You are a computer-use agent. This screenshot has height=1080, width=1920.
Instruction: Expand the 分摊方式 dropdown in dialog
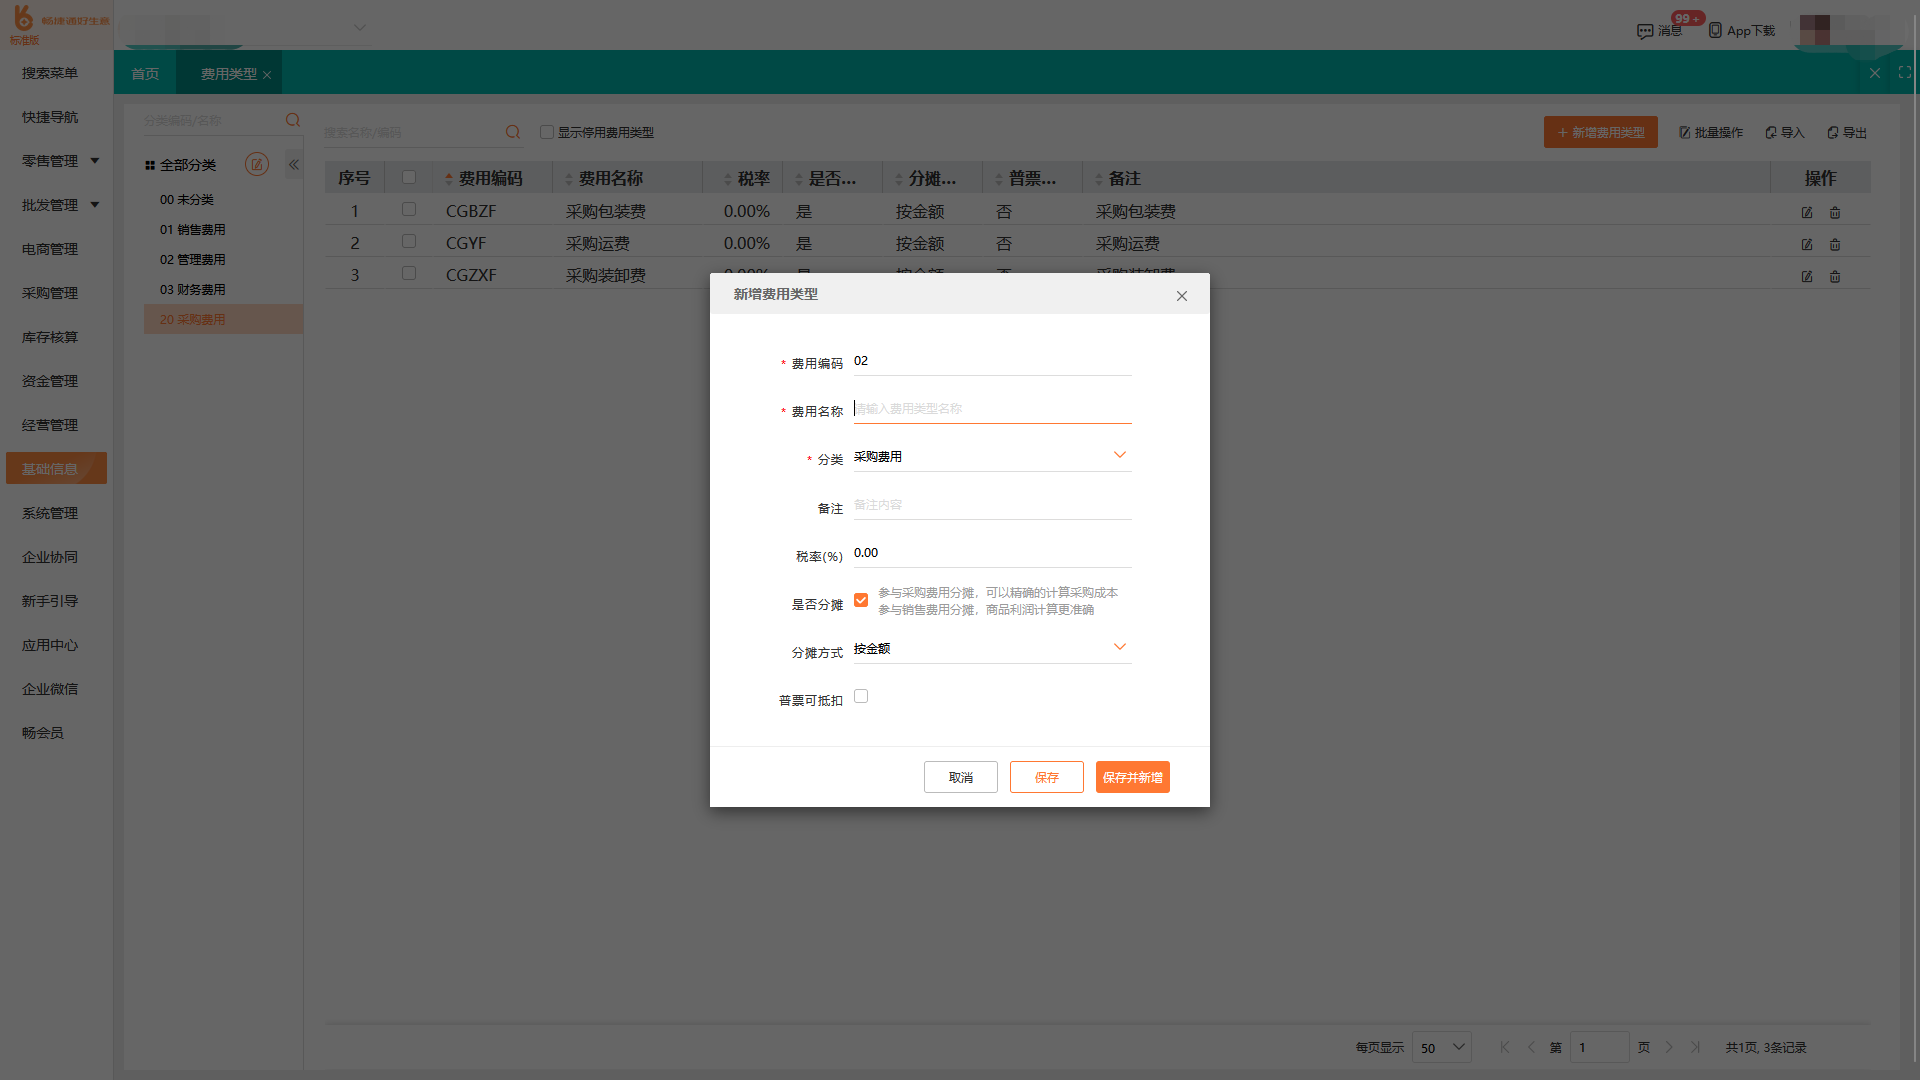(1120, 647)
